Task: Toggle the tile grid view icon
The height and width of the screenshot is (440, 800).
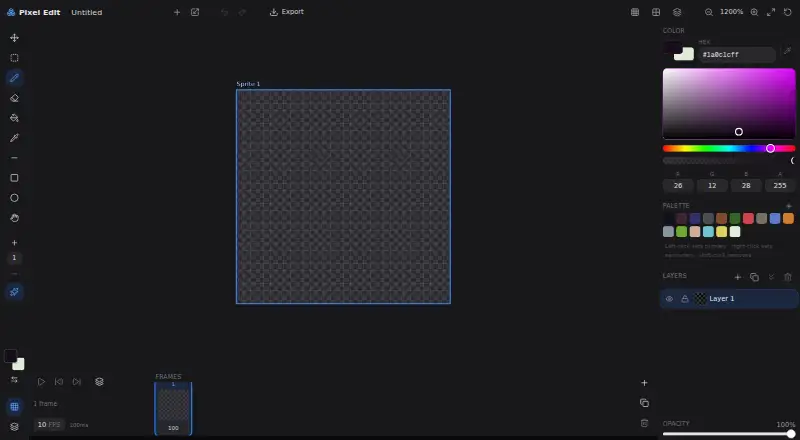Action: [656, 12]
